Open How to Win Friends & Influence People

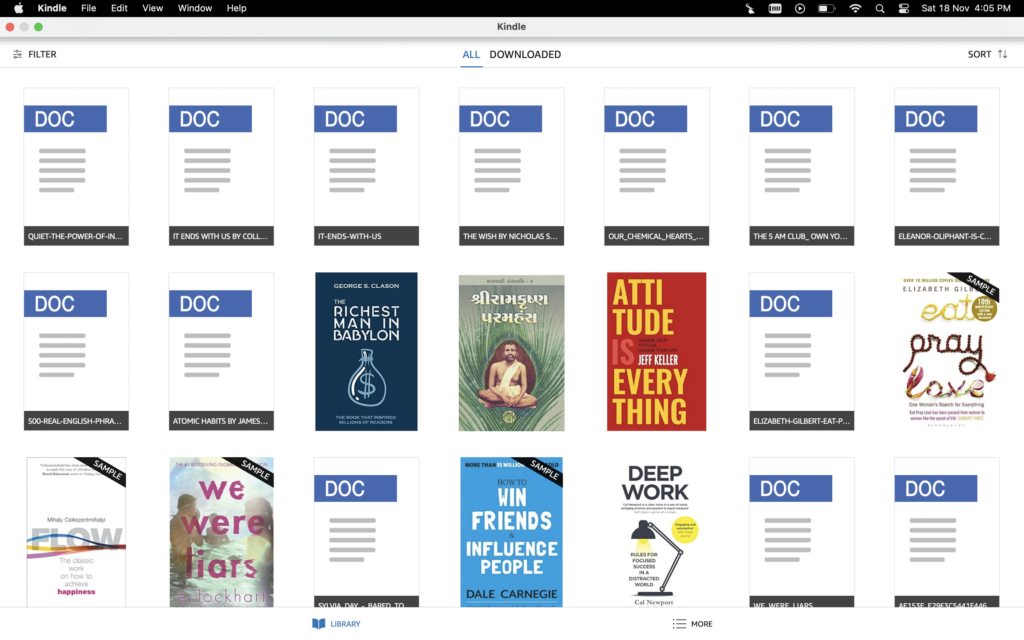(511, 532)
